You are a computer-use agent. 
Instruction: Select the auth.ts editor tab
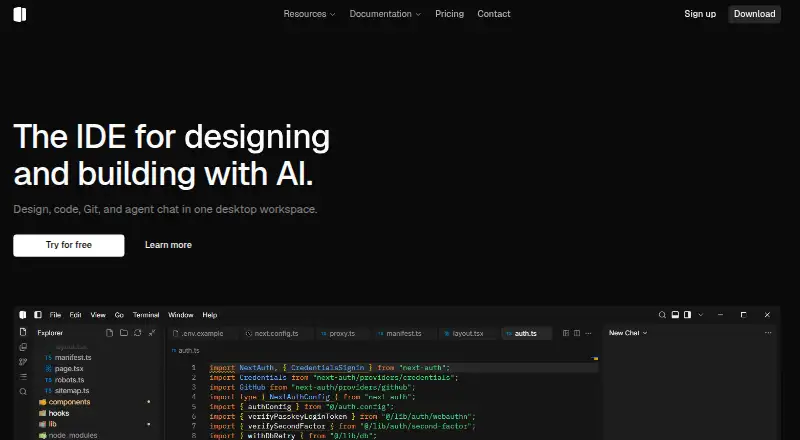(x=526, y=333)
